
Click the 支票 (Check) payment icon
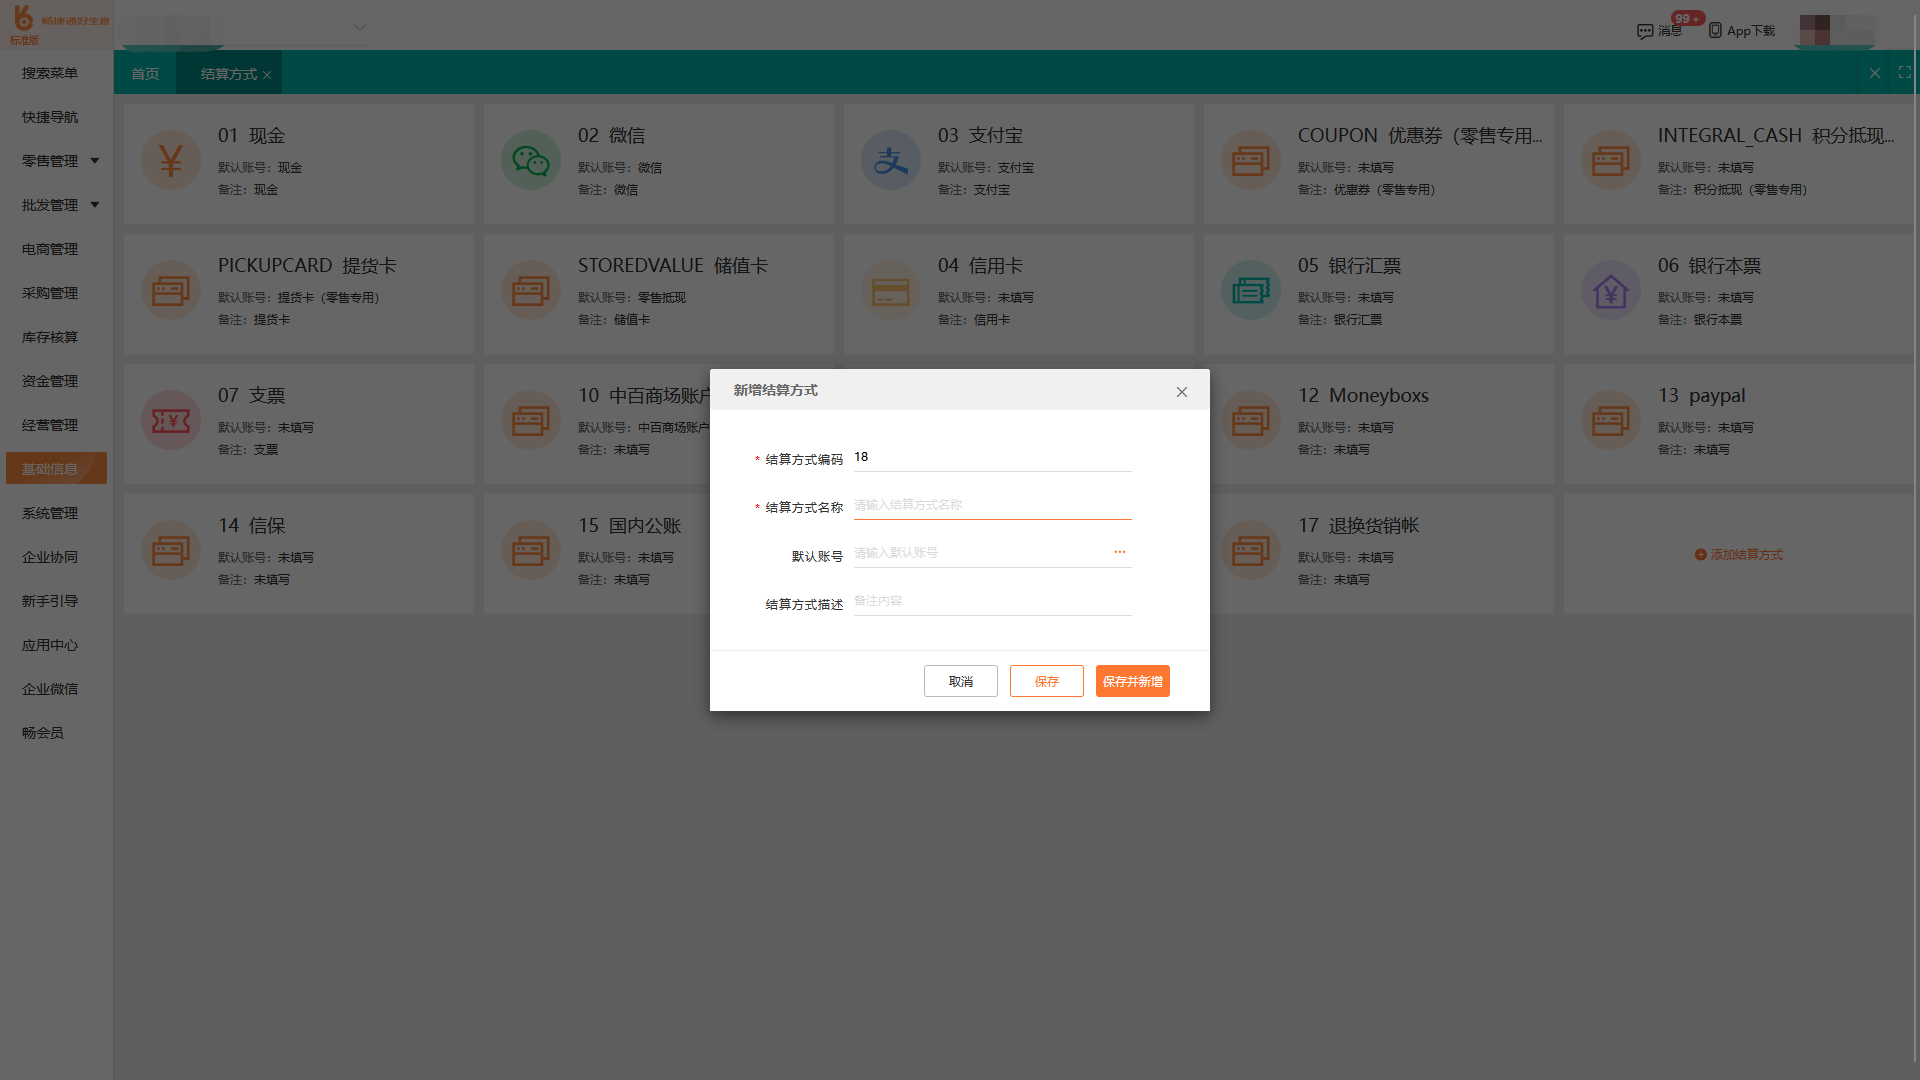(169, 419)
